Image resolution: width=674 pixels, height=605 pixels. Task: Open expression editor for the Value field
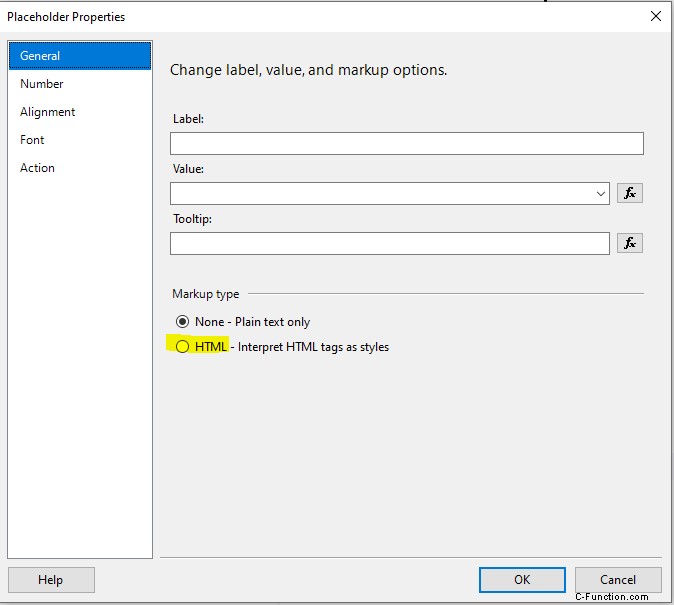[x=629, y=193]
